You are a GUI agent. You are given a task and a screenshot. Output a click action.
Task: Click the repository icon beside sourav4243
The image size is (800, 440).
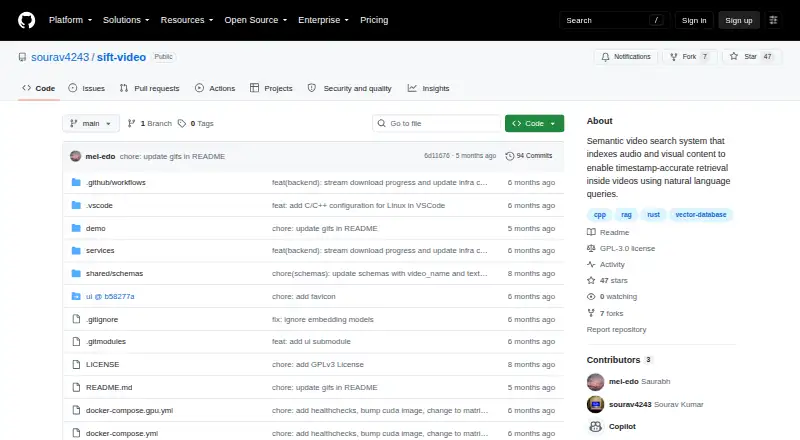[x=22, y=57]
